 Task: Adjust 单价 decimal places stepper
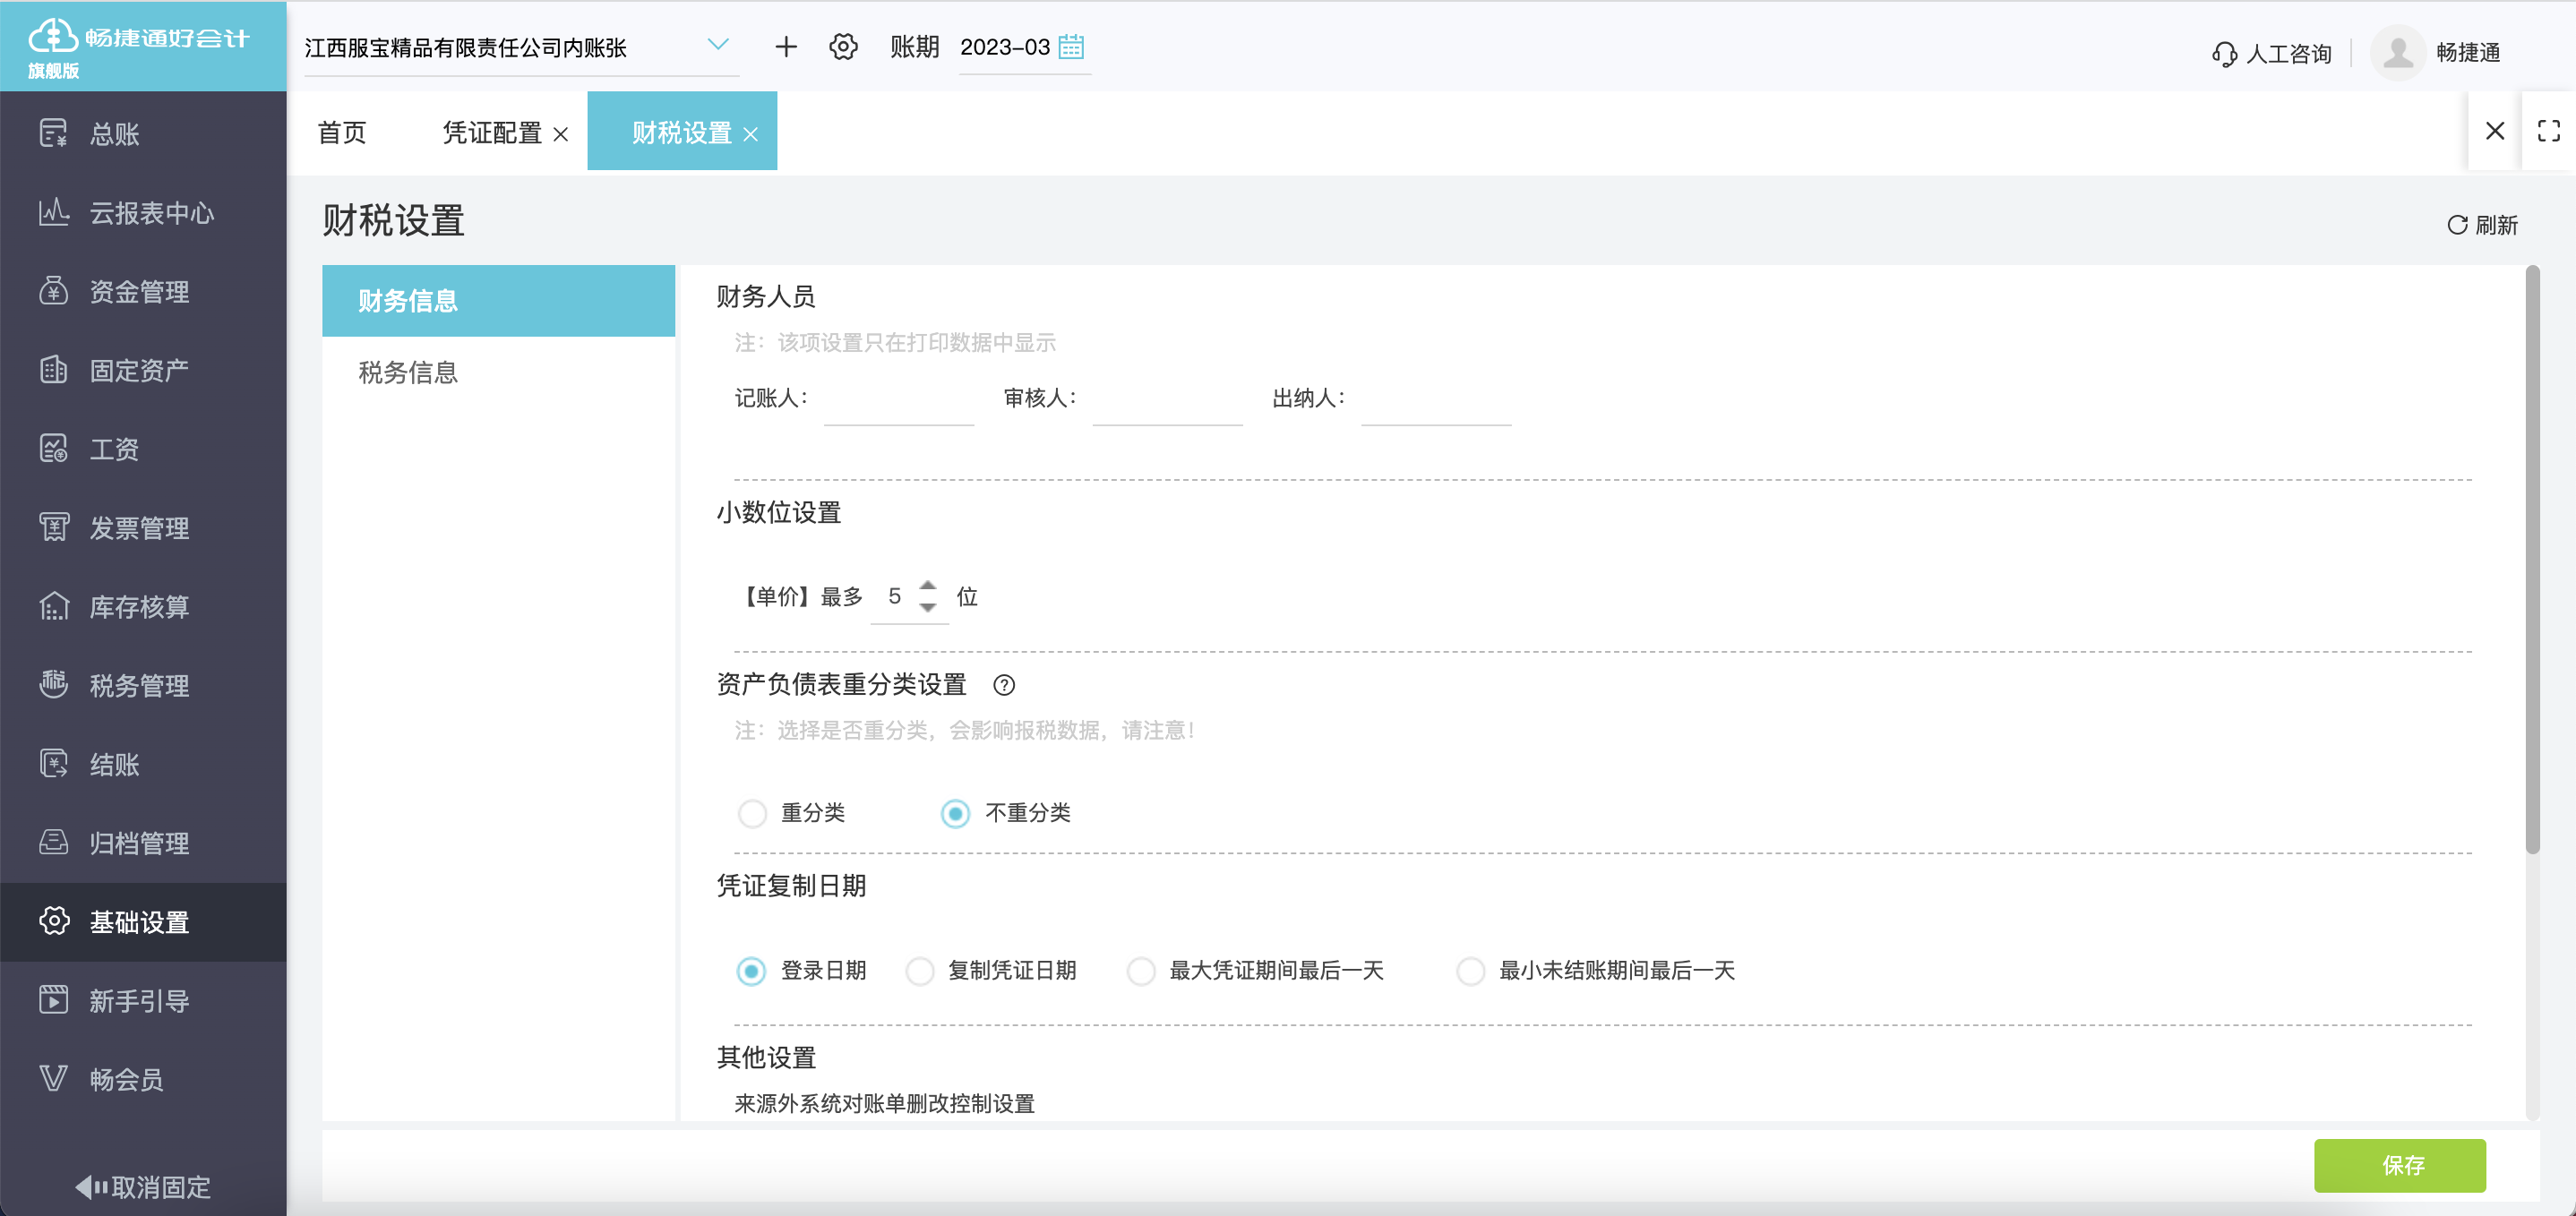coord(928,595)
